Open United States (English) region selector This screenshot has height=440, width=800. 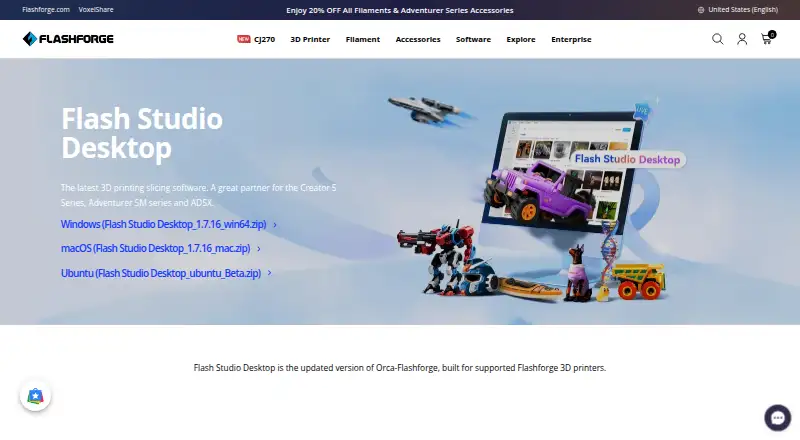(738, 10)
